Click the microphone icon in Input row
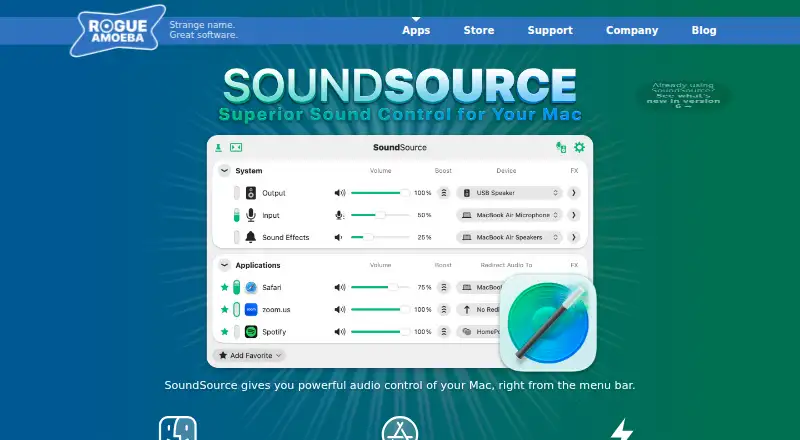The height and width of the screenshot is (440, 800). pos(251,215)
